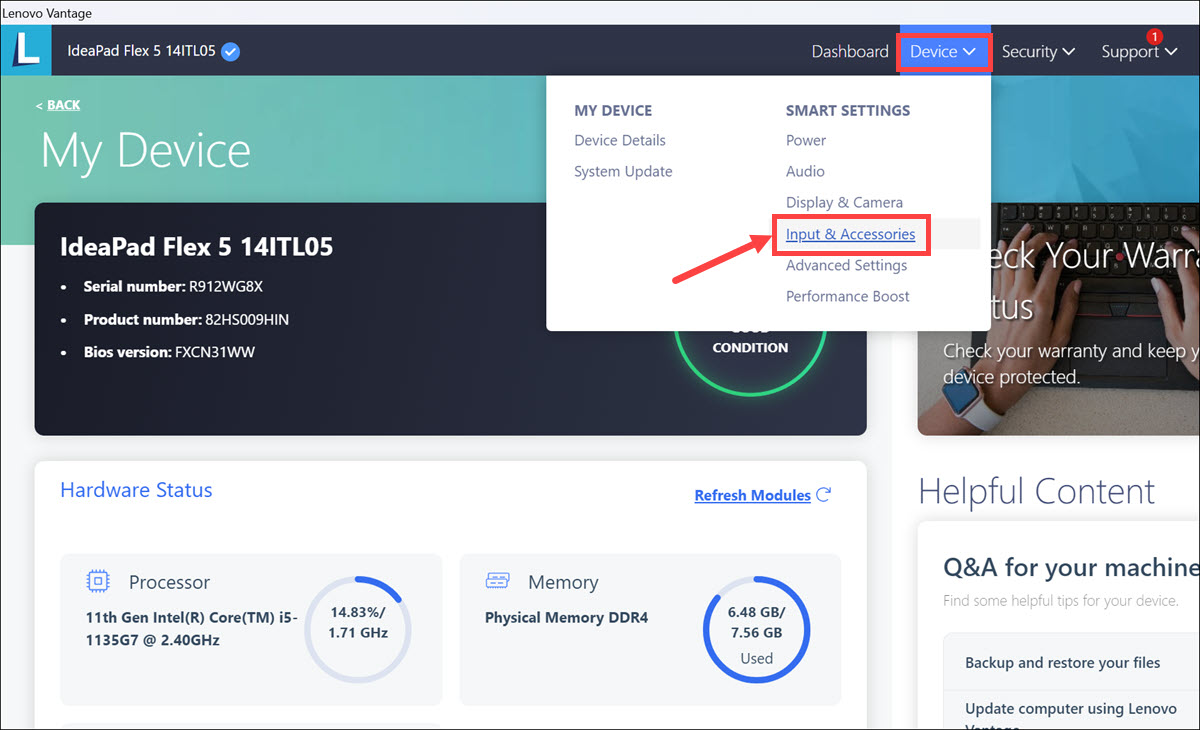Screen dimensions: 1200x730
Task: Choose System Update in My Device
Action: point(623,171)
